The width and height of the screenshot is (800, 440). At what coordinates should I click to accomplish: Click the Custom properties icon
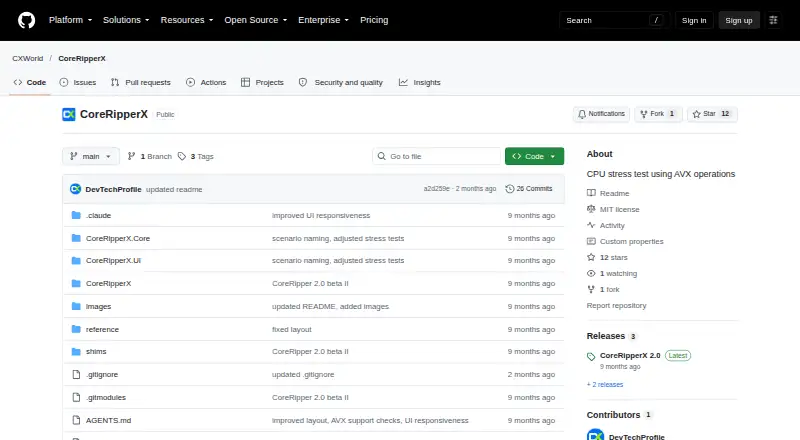pyautogui.click(x=591, y=241)
